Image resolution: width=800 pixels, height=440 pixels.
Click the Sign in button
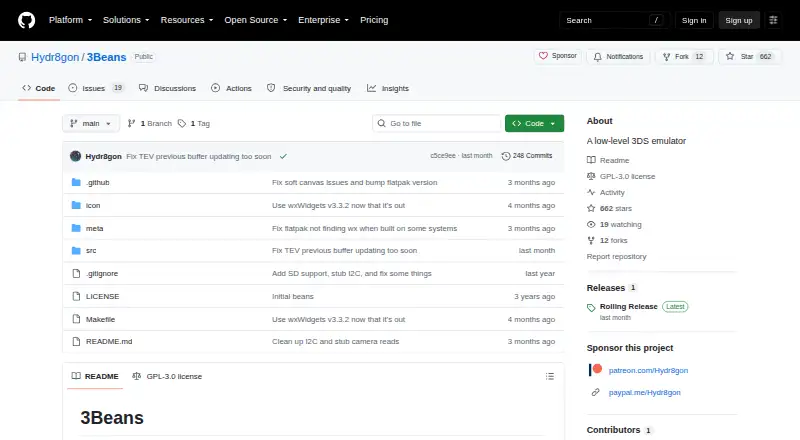(x=694, y=20)
